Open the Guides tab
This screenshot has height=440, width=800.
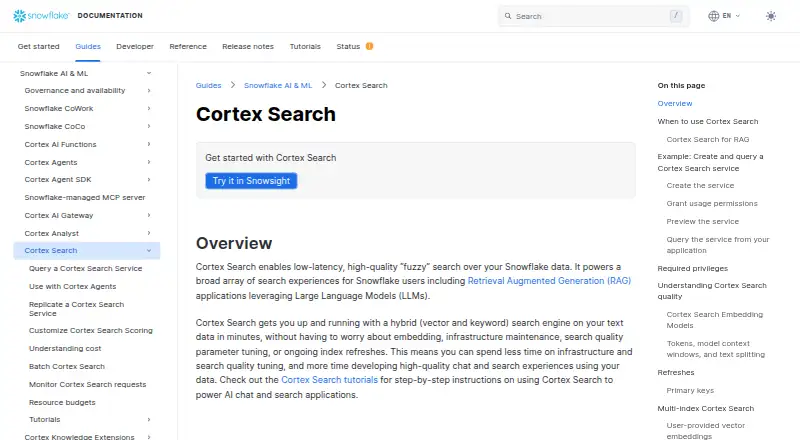88,46
